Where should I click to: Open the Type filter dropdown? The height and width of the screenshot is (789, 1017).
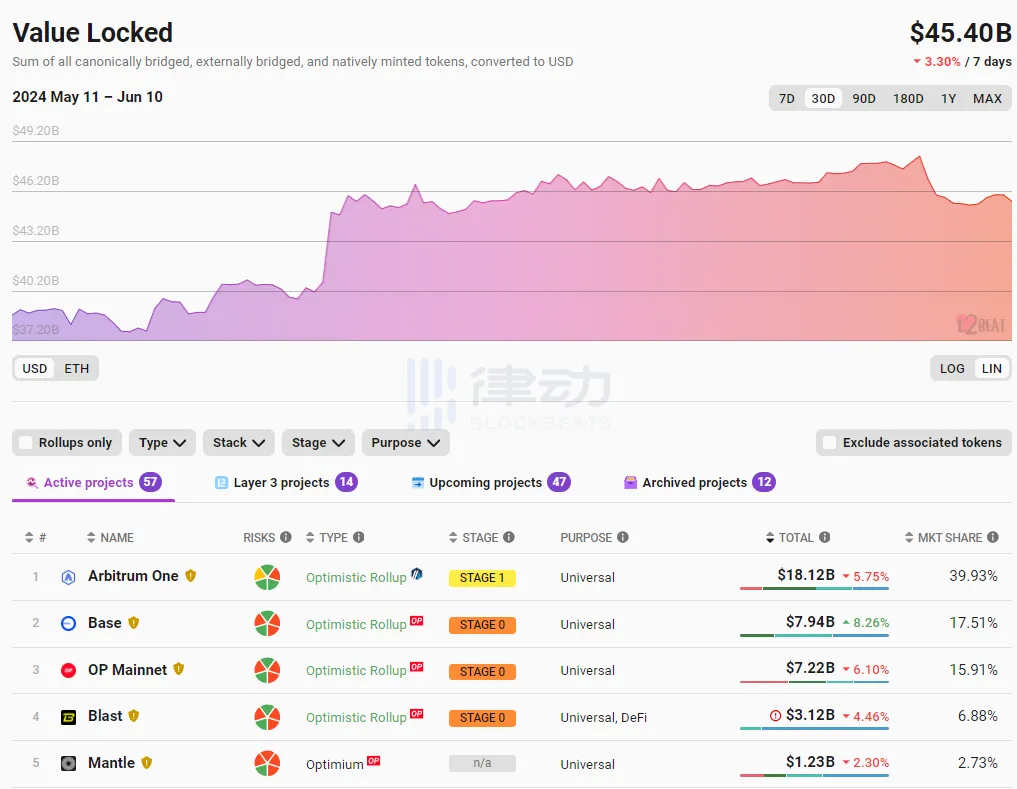pos(162,442)
